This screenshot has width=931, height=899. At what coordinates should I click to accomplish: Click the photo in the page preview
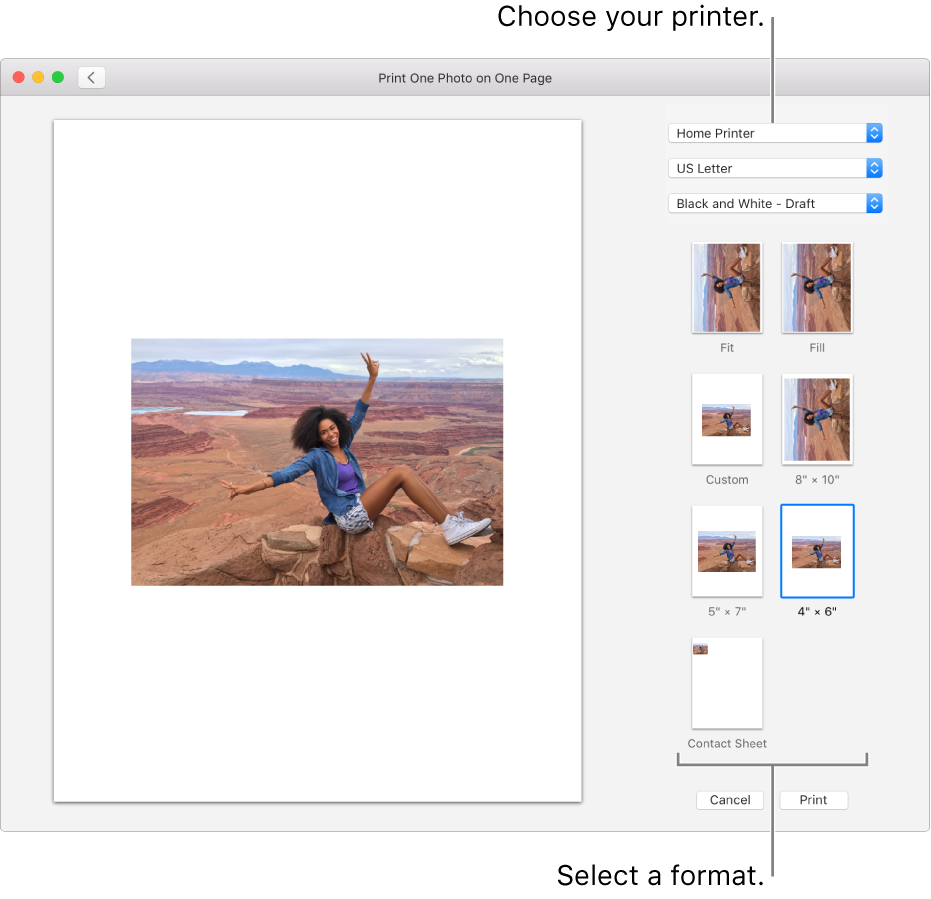317,461
